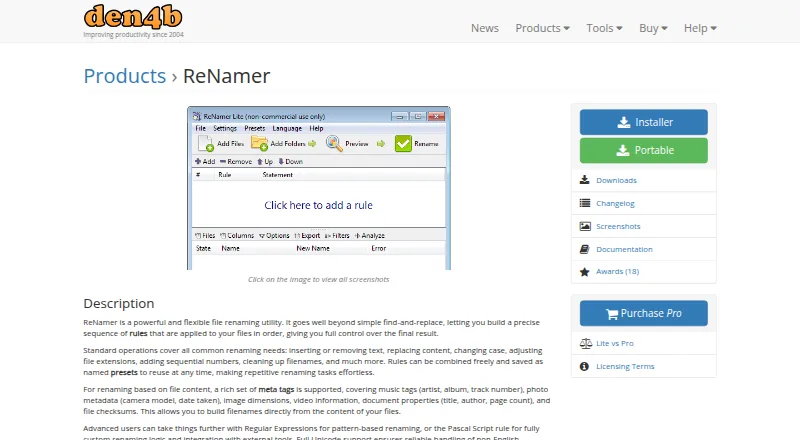Click the Add Files icon in screenshot
The image size is (800, 440).
(206, 143)
